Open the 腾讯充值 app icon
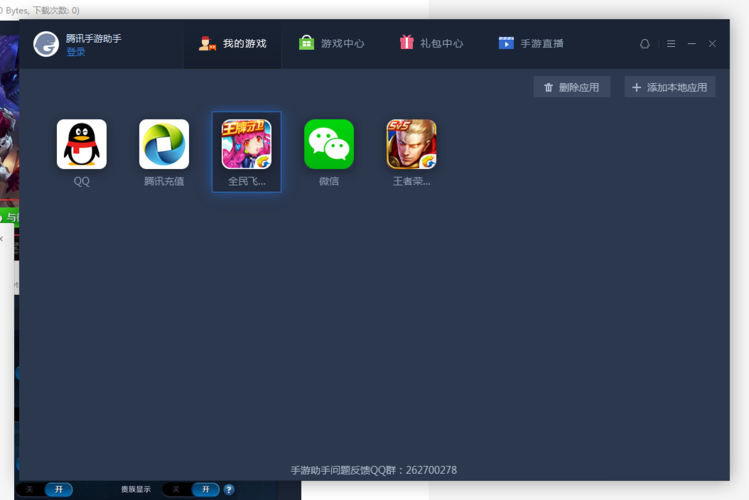 click(x=164, y=144)
